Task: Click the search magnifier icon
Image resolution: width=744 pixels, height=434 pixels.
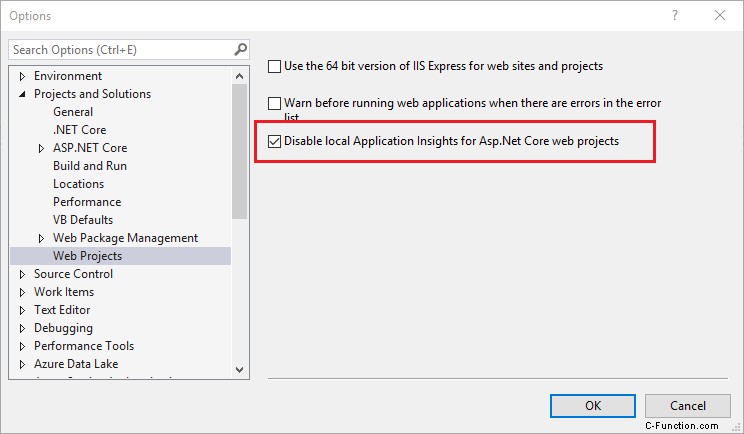Action: (240, 49)
